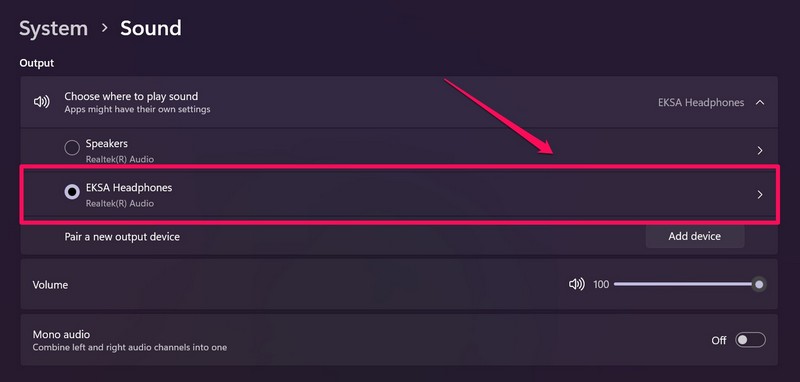Collapse the output device list chevron
Image resolution: width=800 pixels, height=382 pixels.
coord(760,103)
